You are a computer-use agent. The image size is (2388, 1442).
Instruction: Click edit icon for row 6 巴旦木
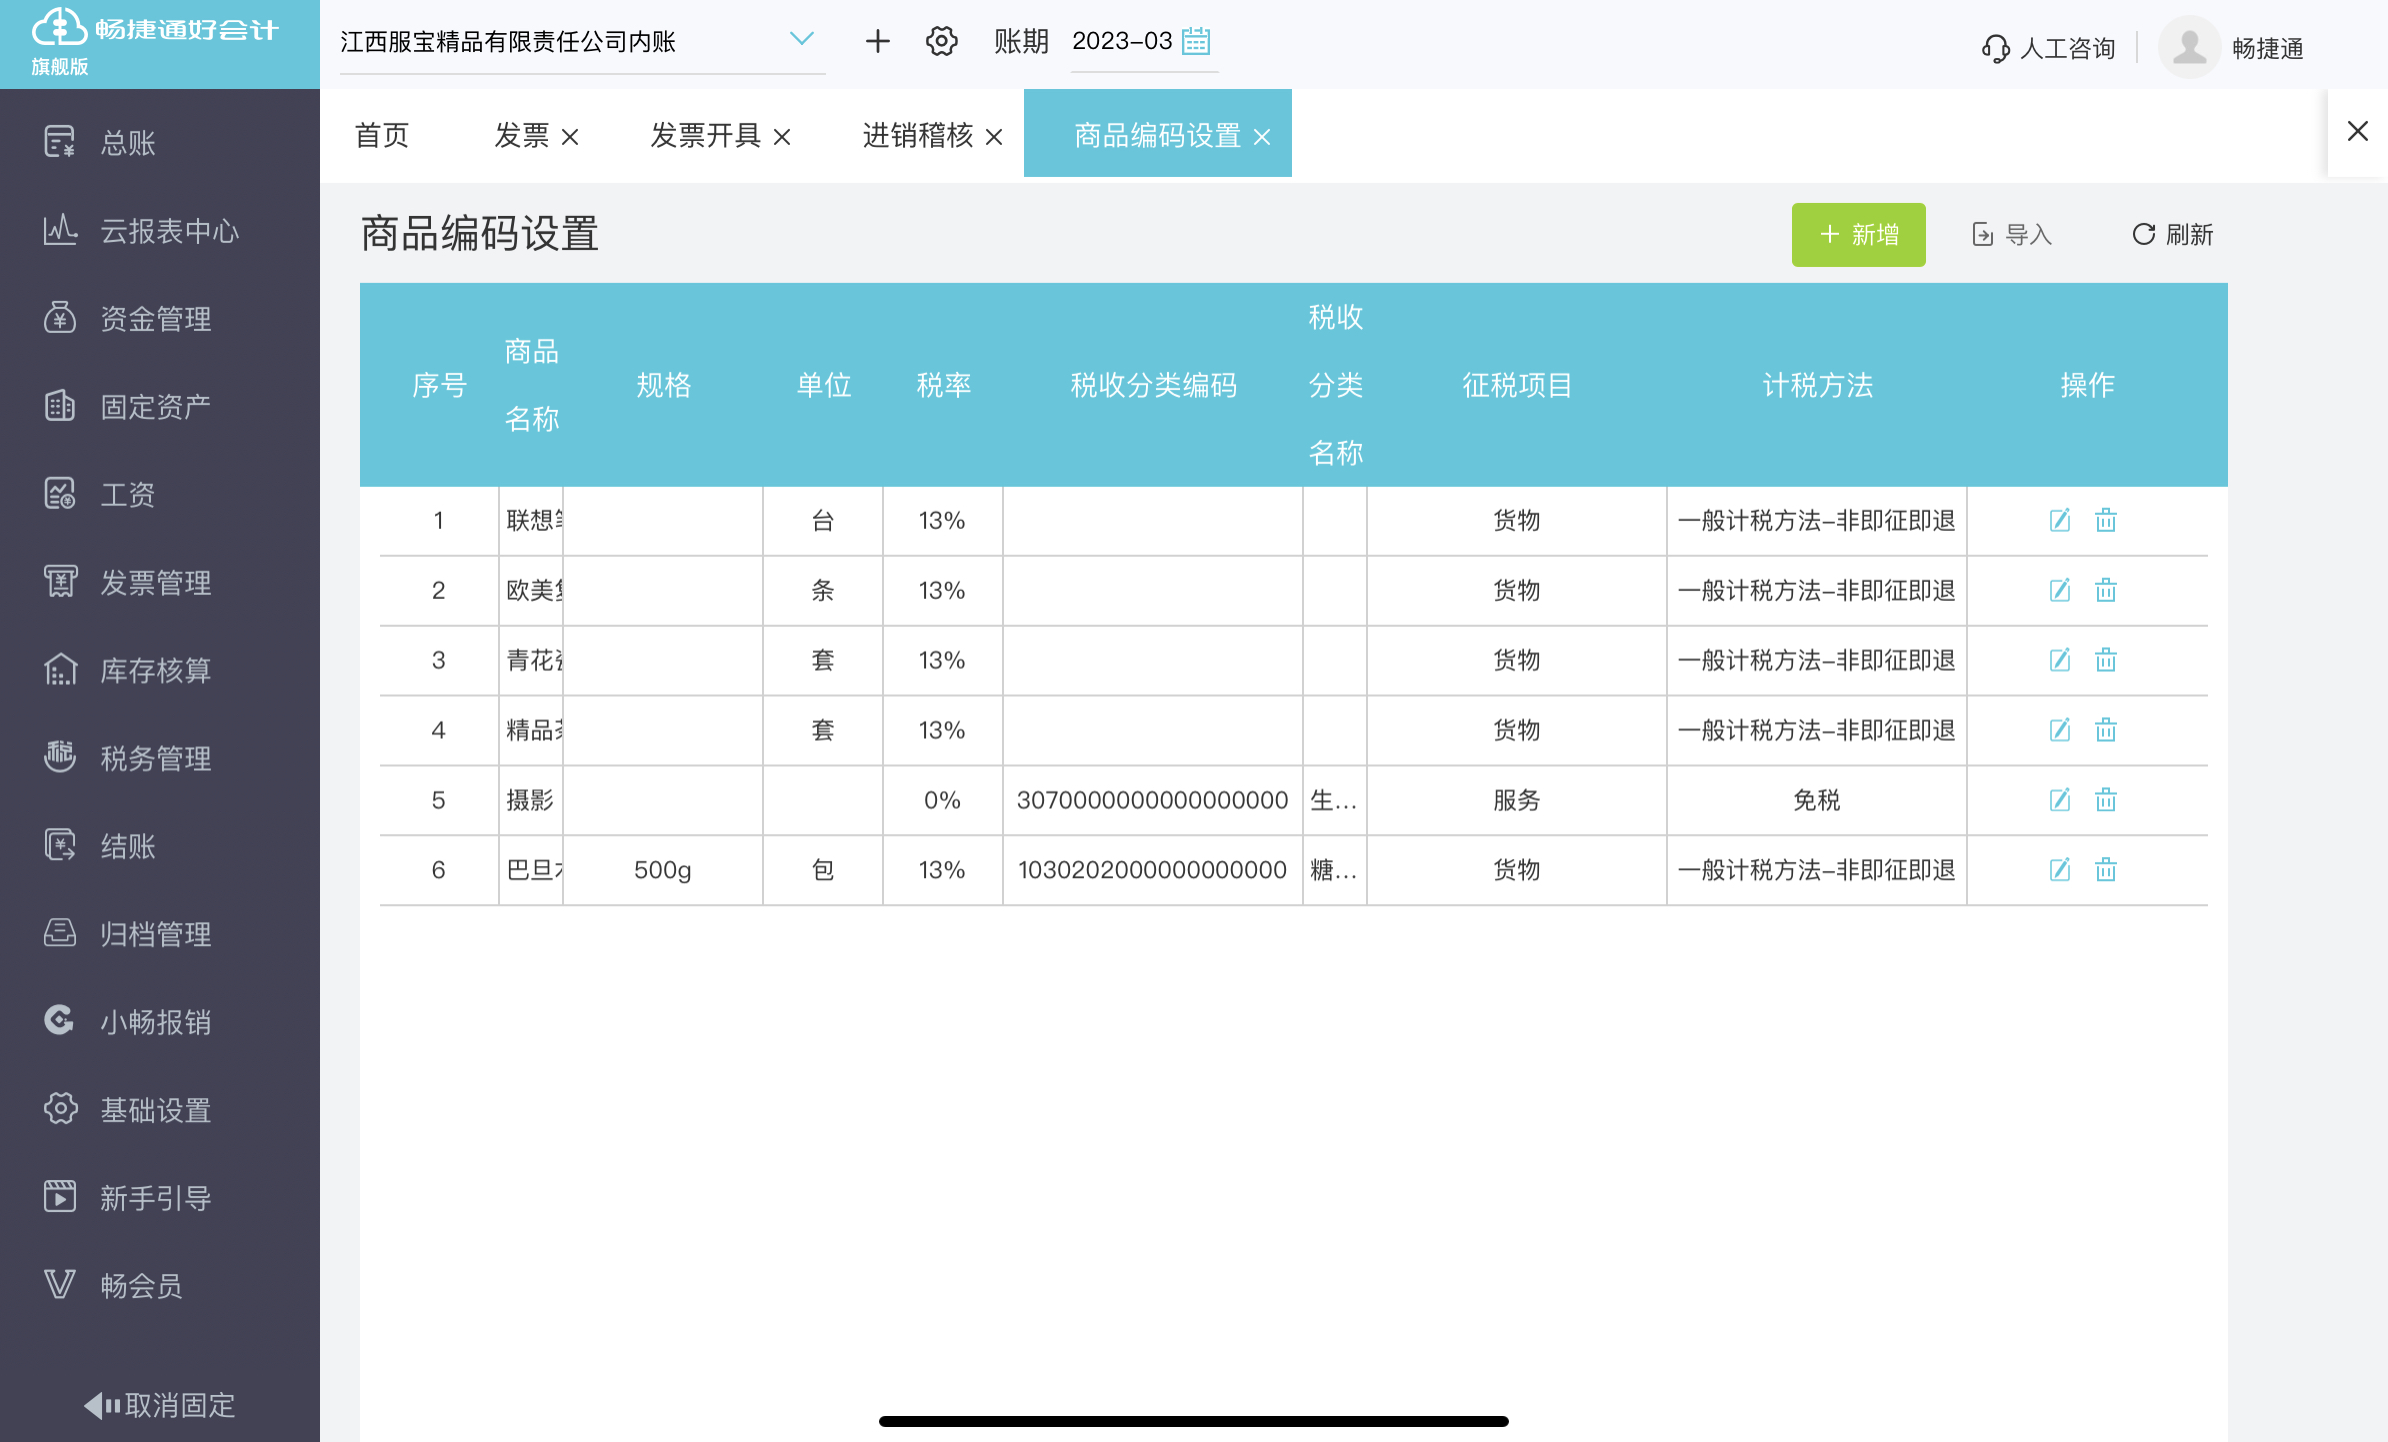2059,869
